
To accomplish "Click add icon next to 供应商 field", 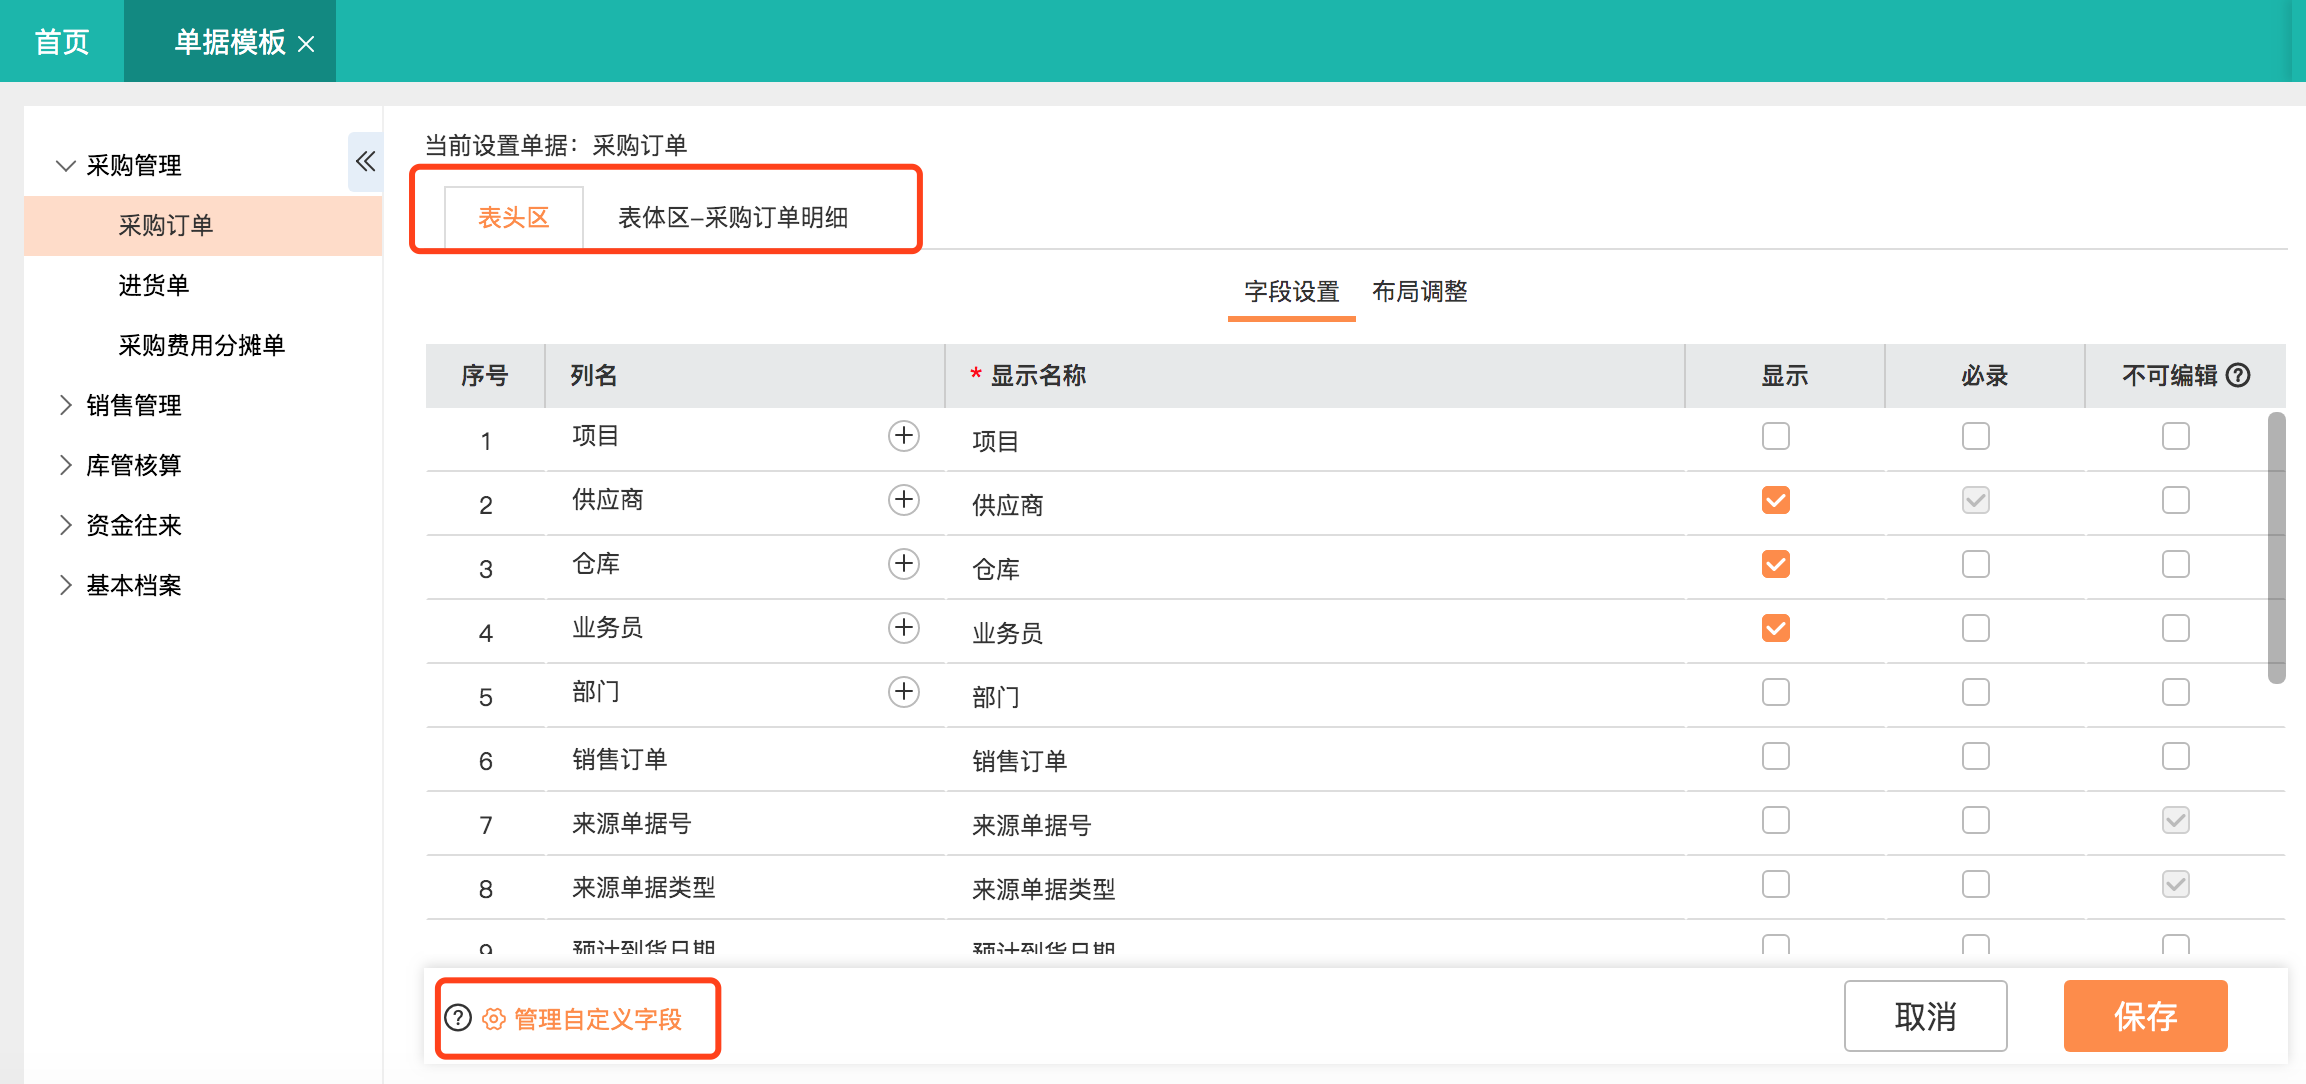I will click(906, 499).
